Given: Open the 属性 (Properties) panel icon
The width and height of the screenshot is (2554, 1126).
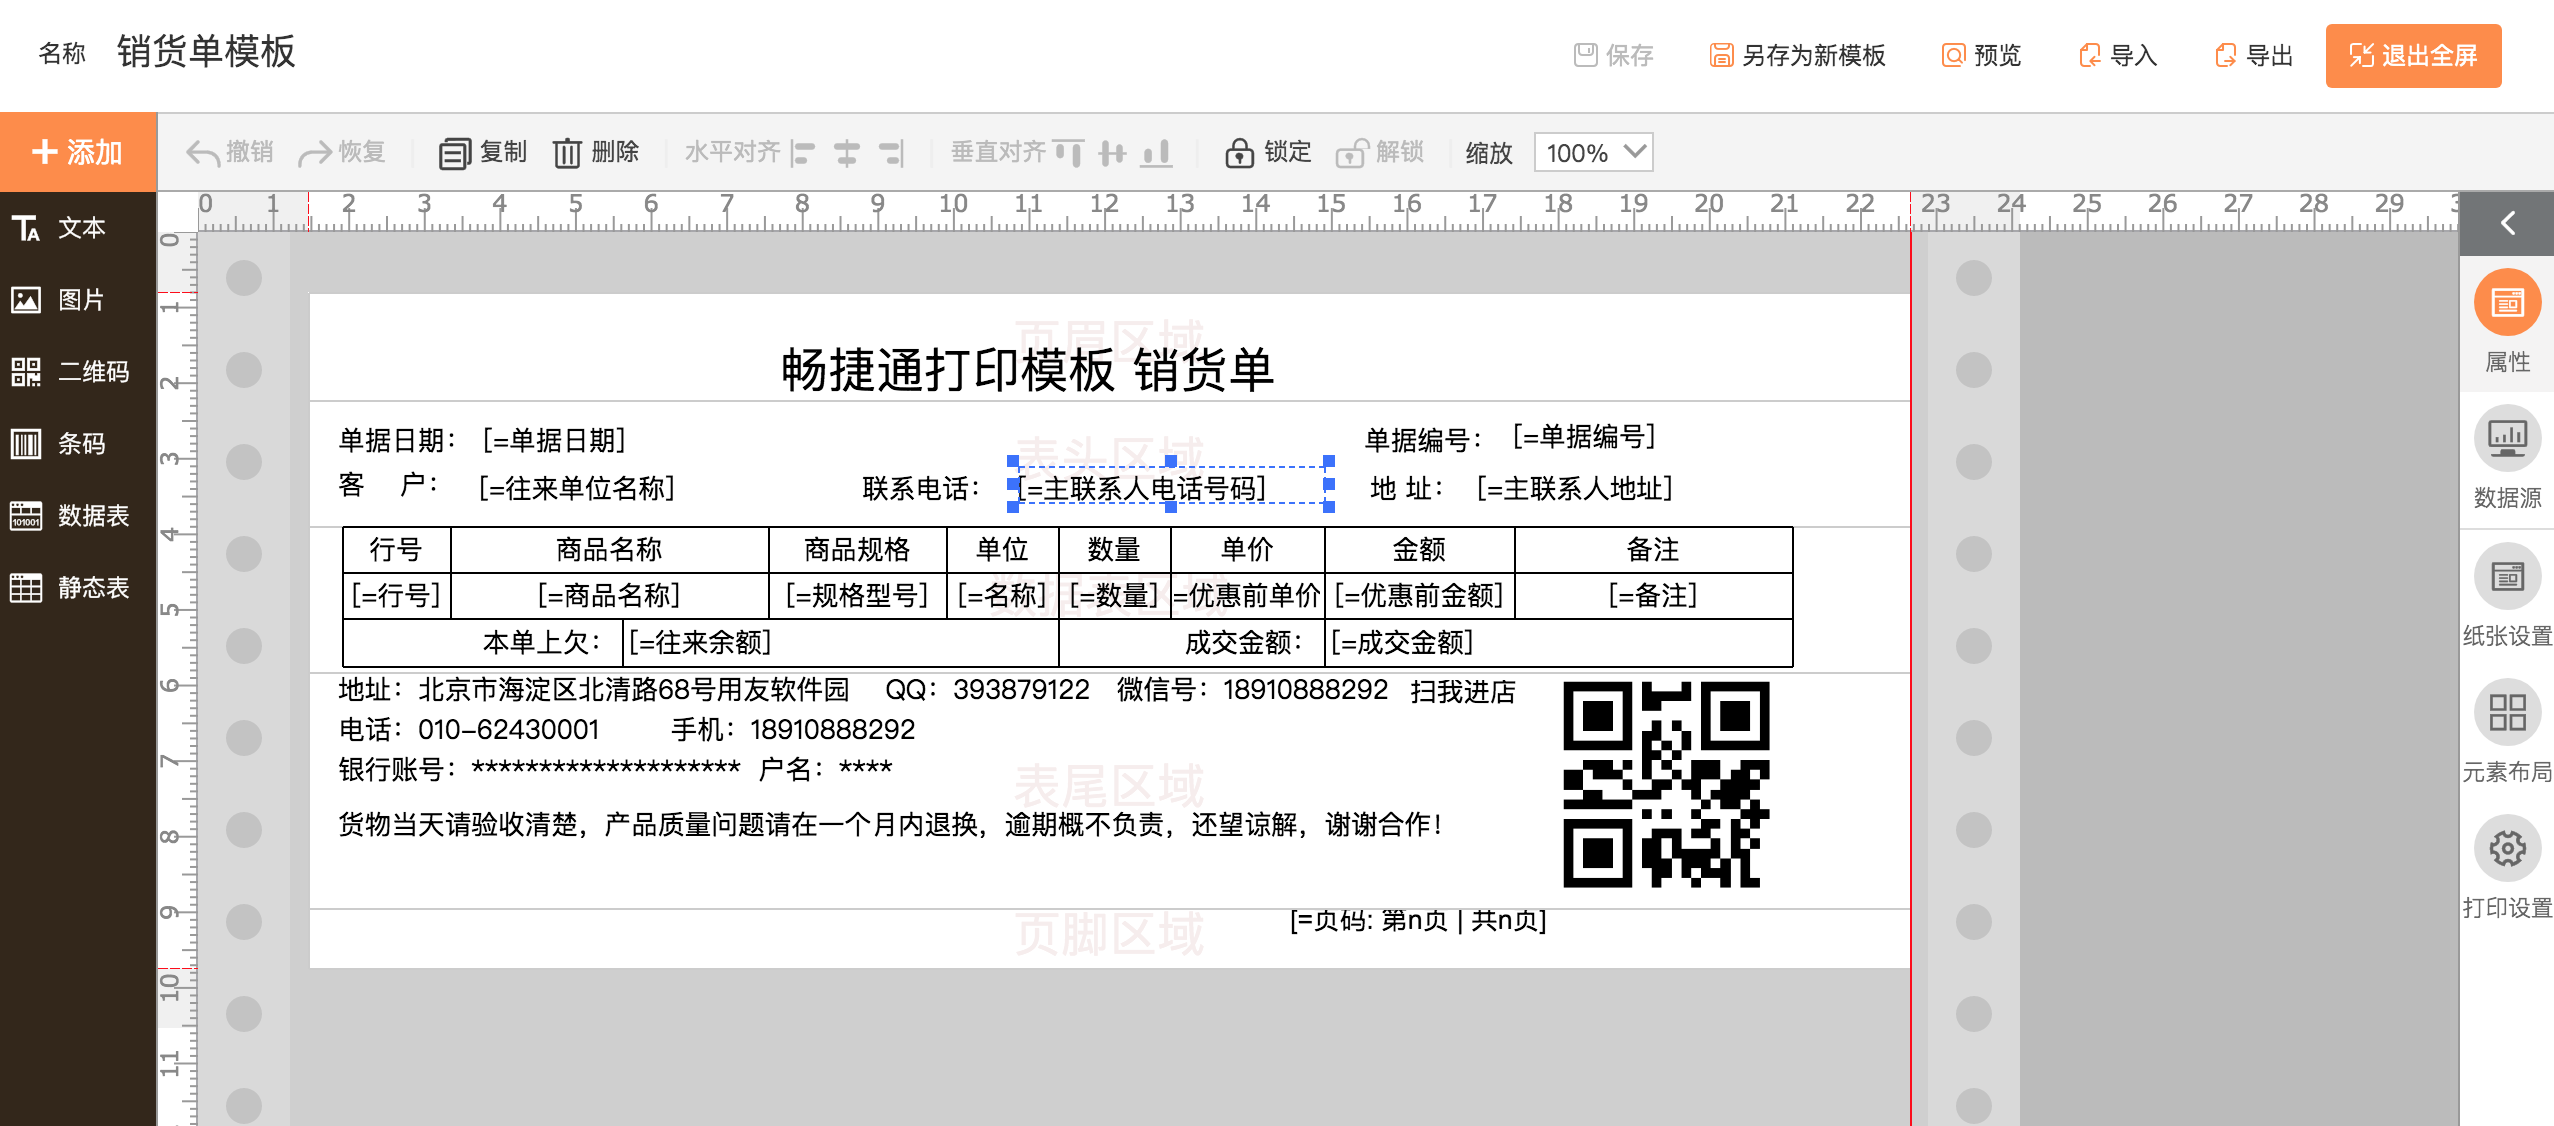Looking at the screenshot, I should 2507,318.
